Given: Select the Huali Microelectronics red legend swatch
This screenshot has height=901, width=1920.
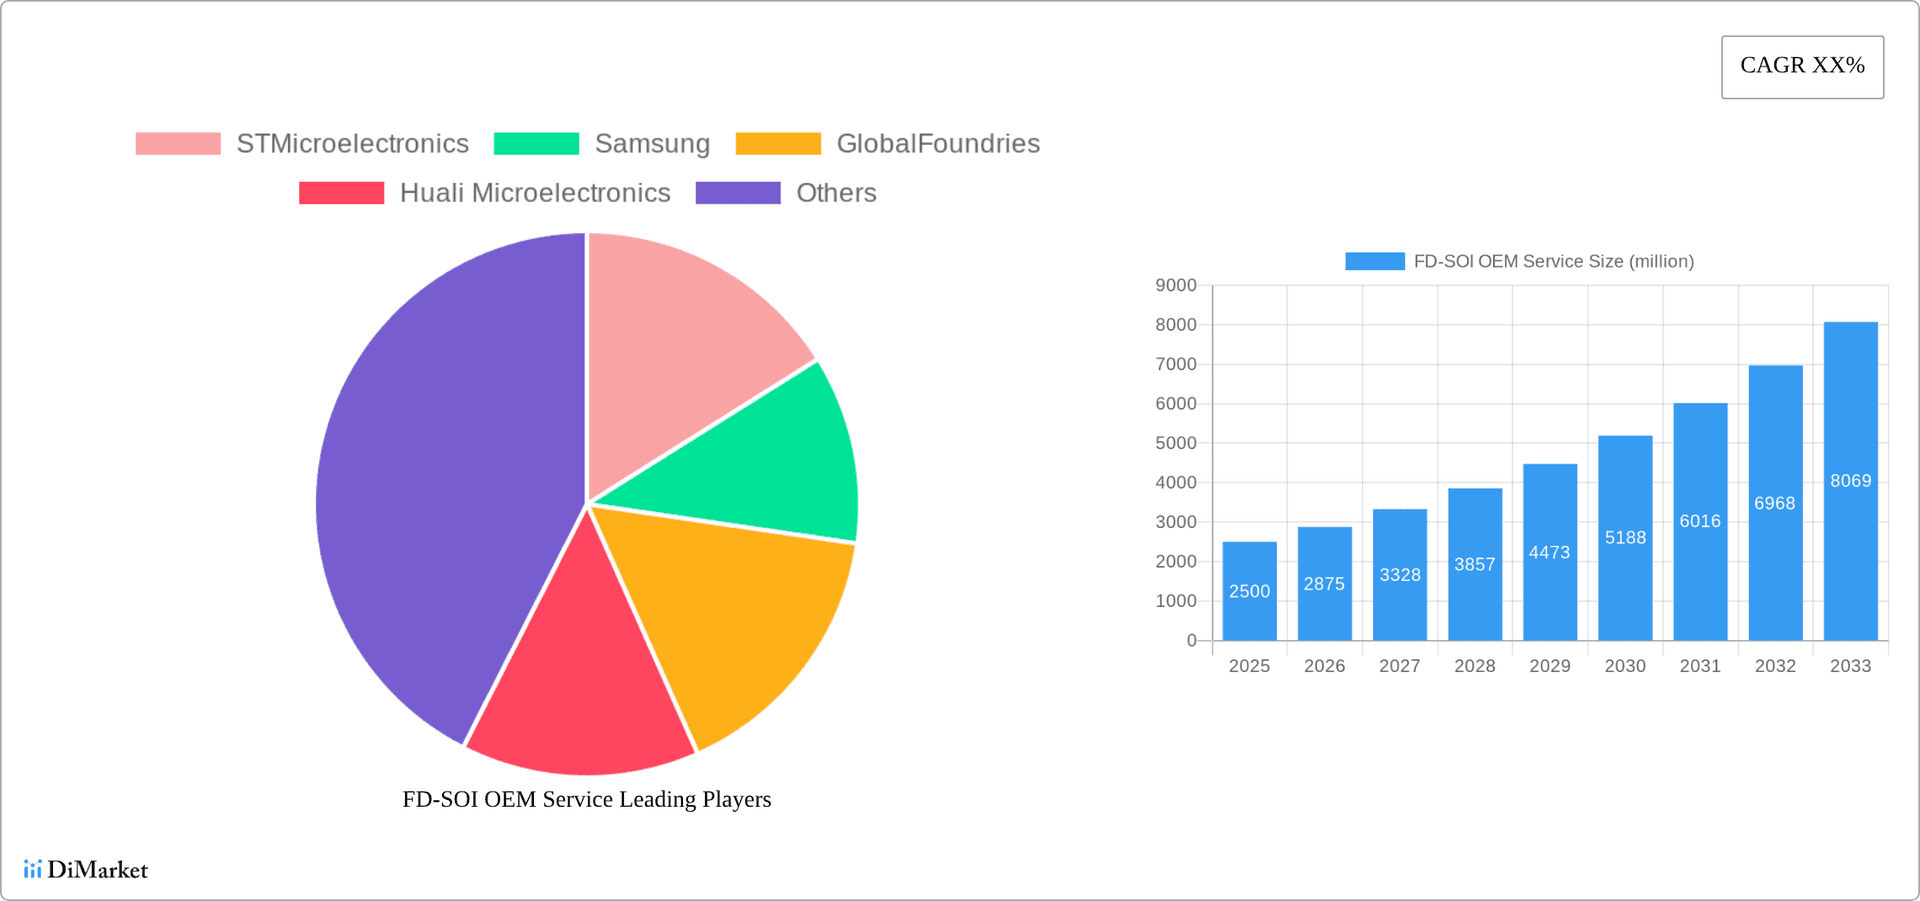Looking at the screenshot, I should pos(341,192).
